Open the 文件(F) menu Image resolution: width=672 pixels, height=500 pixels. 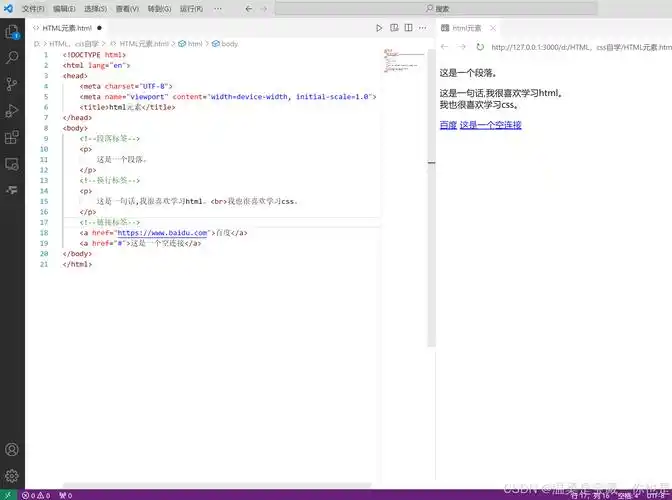pyautogui.click(x=33, y=8)
